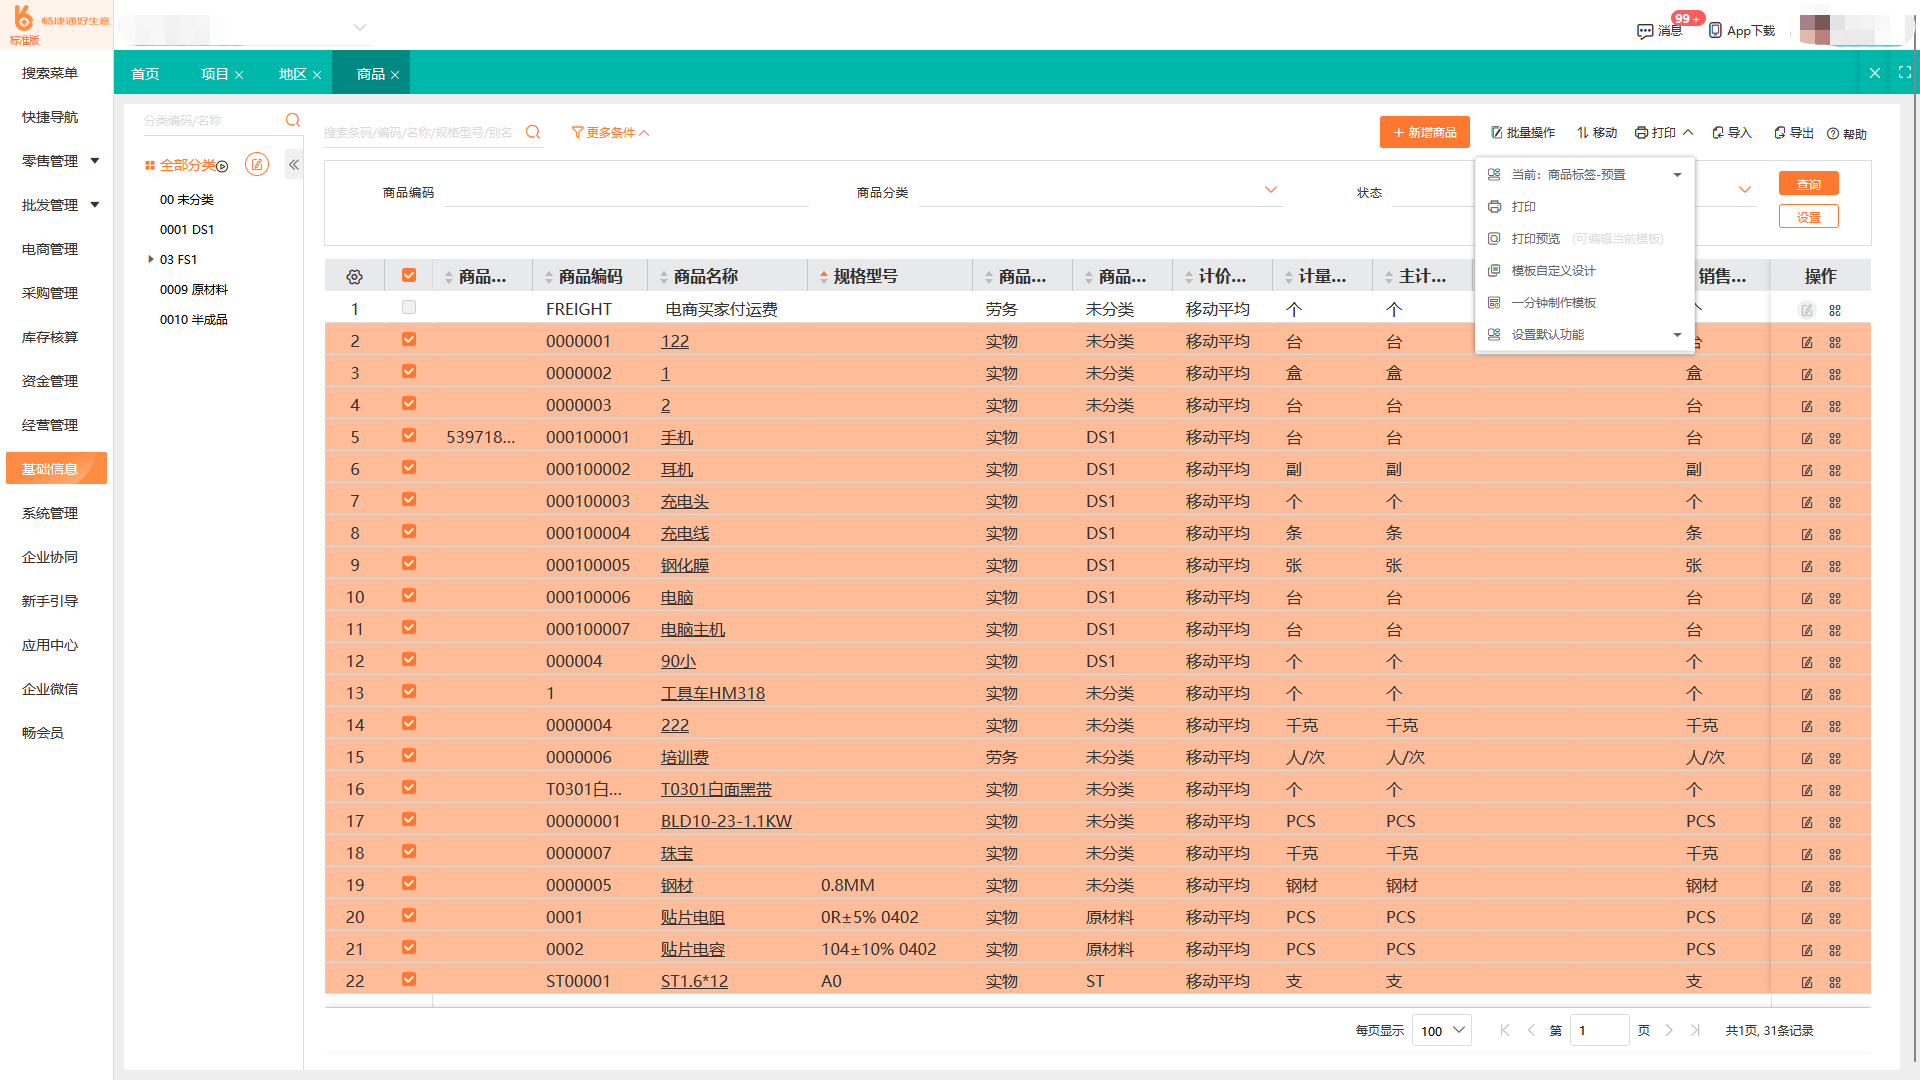Expand the 03 FS1 category tree item
Screen dimensions: 1920x1080
[x=149, y=258]
